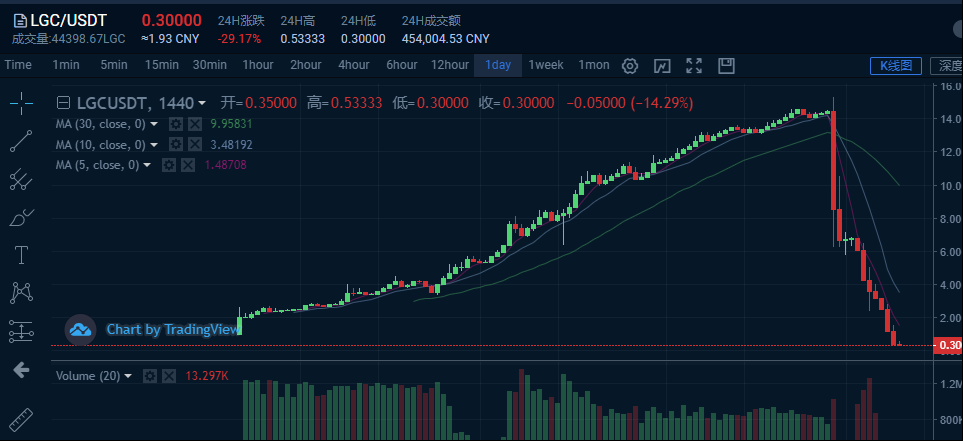Screen dimensions: 963x441
Task: Remove the MA 30 indicator
Action: pos(194,124)
